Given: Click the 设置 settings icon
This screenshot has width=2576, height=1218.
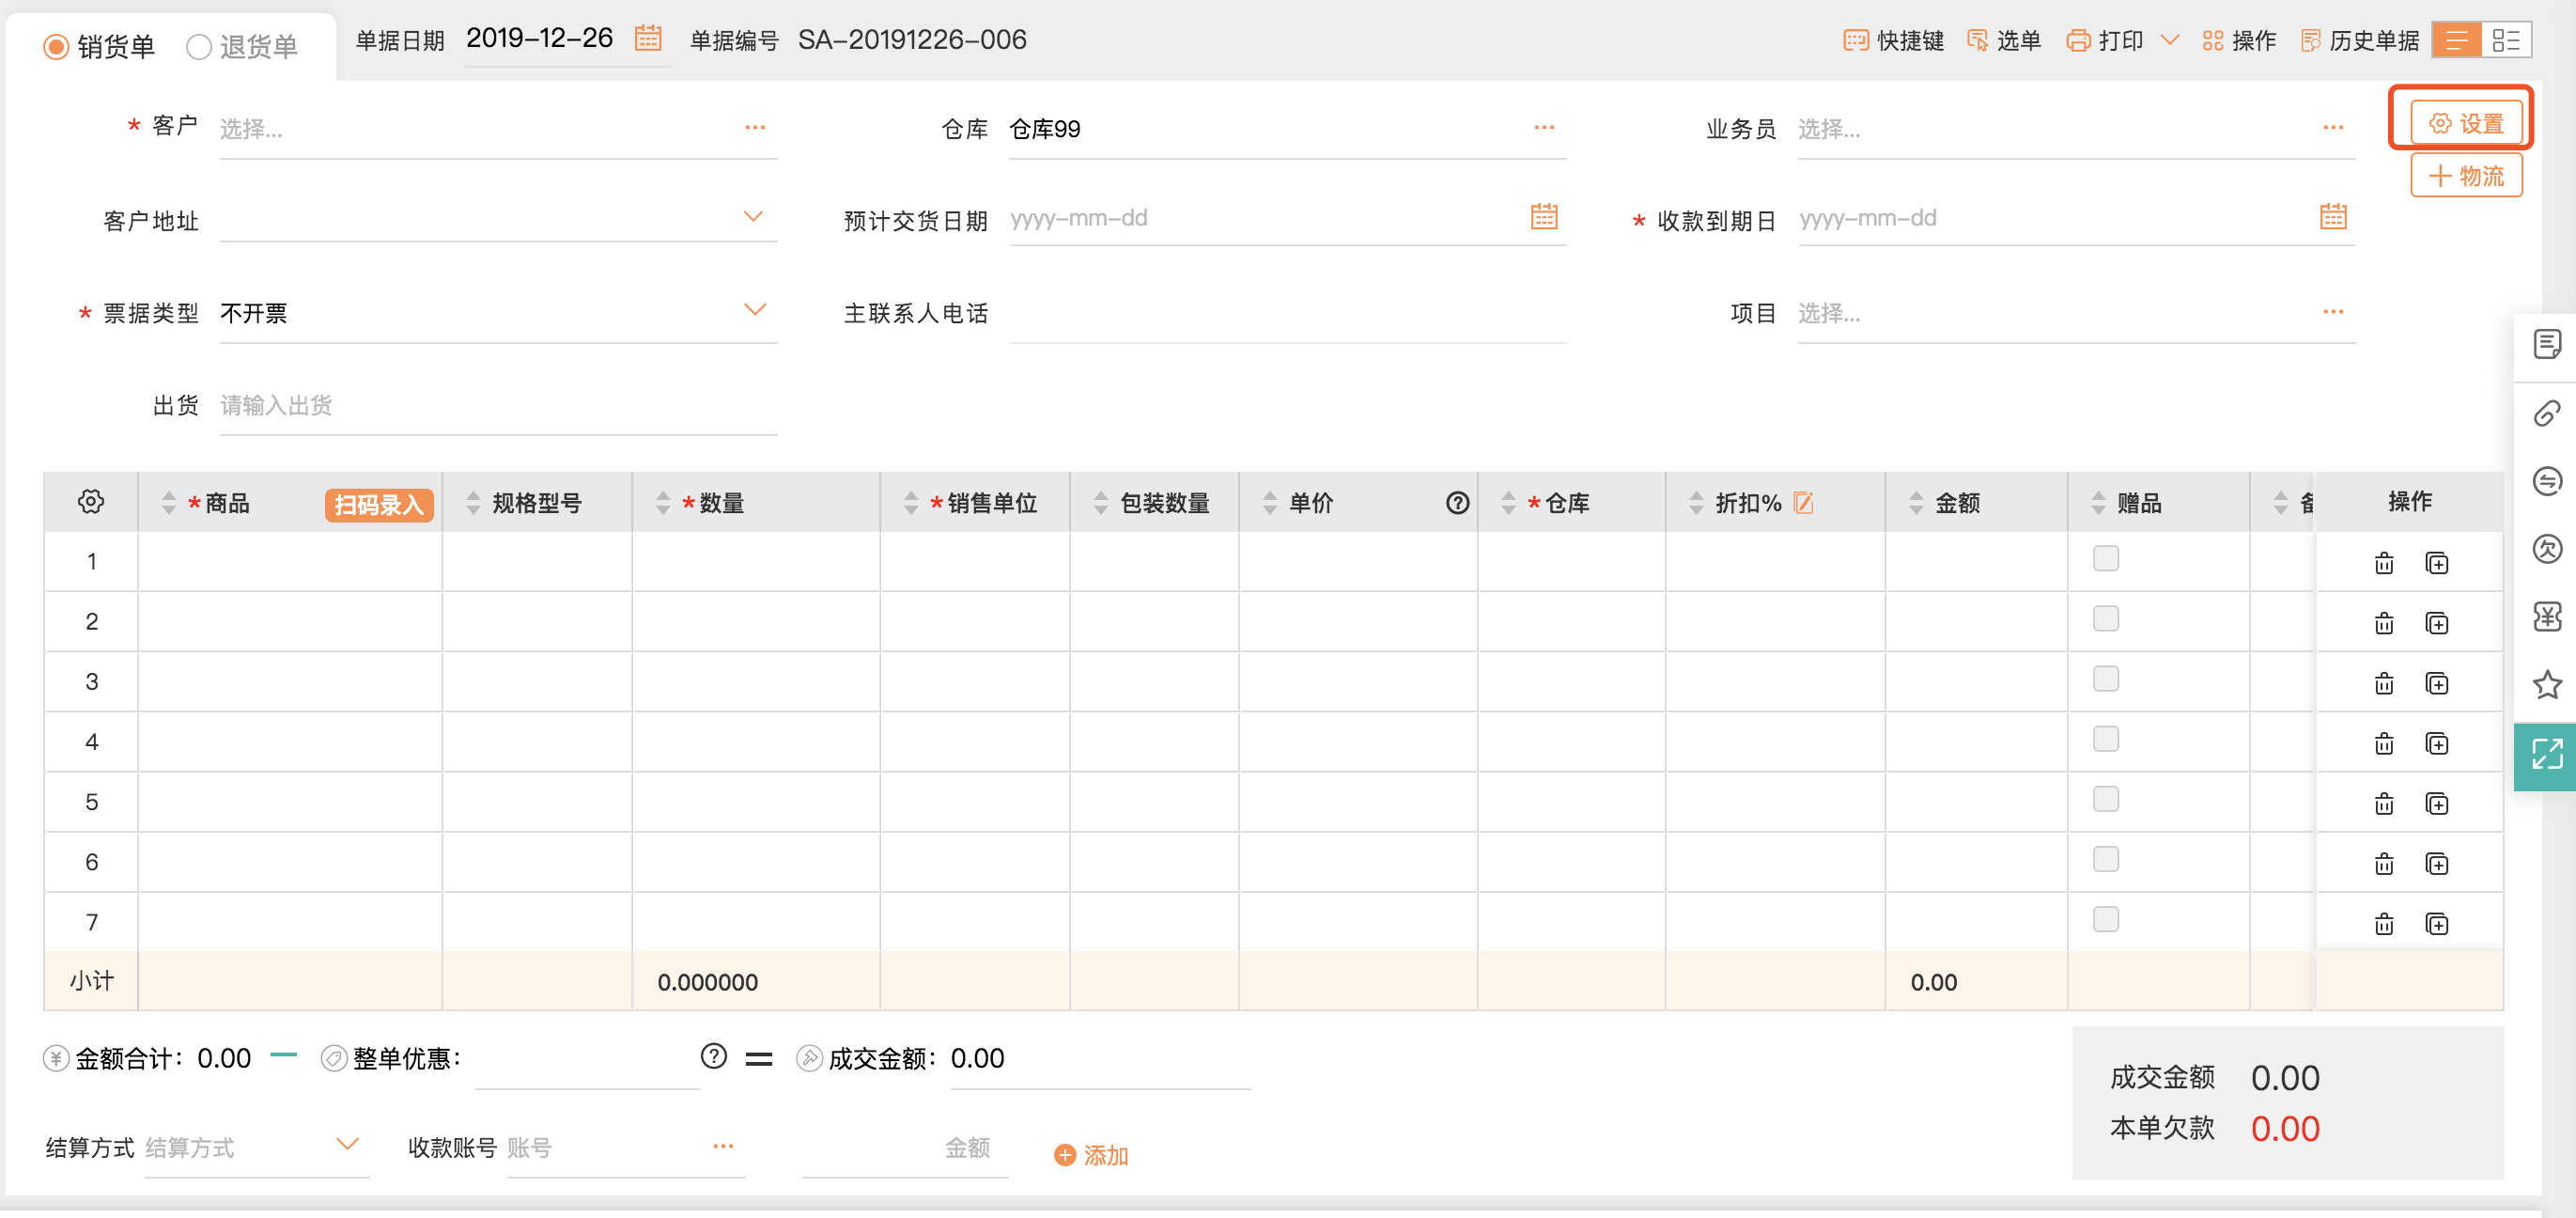Looking at the screenshot, I should [2466, 123].
